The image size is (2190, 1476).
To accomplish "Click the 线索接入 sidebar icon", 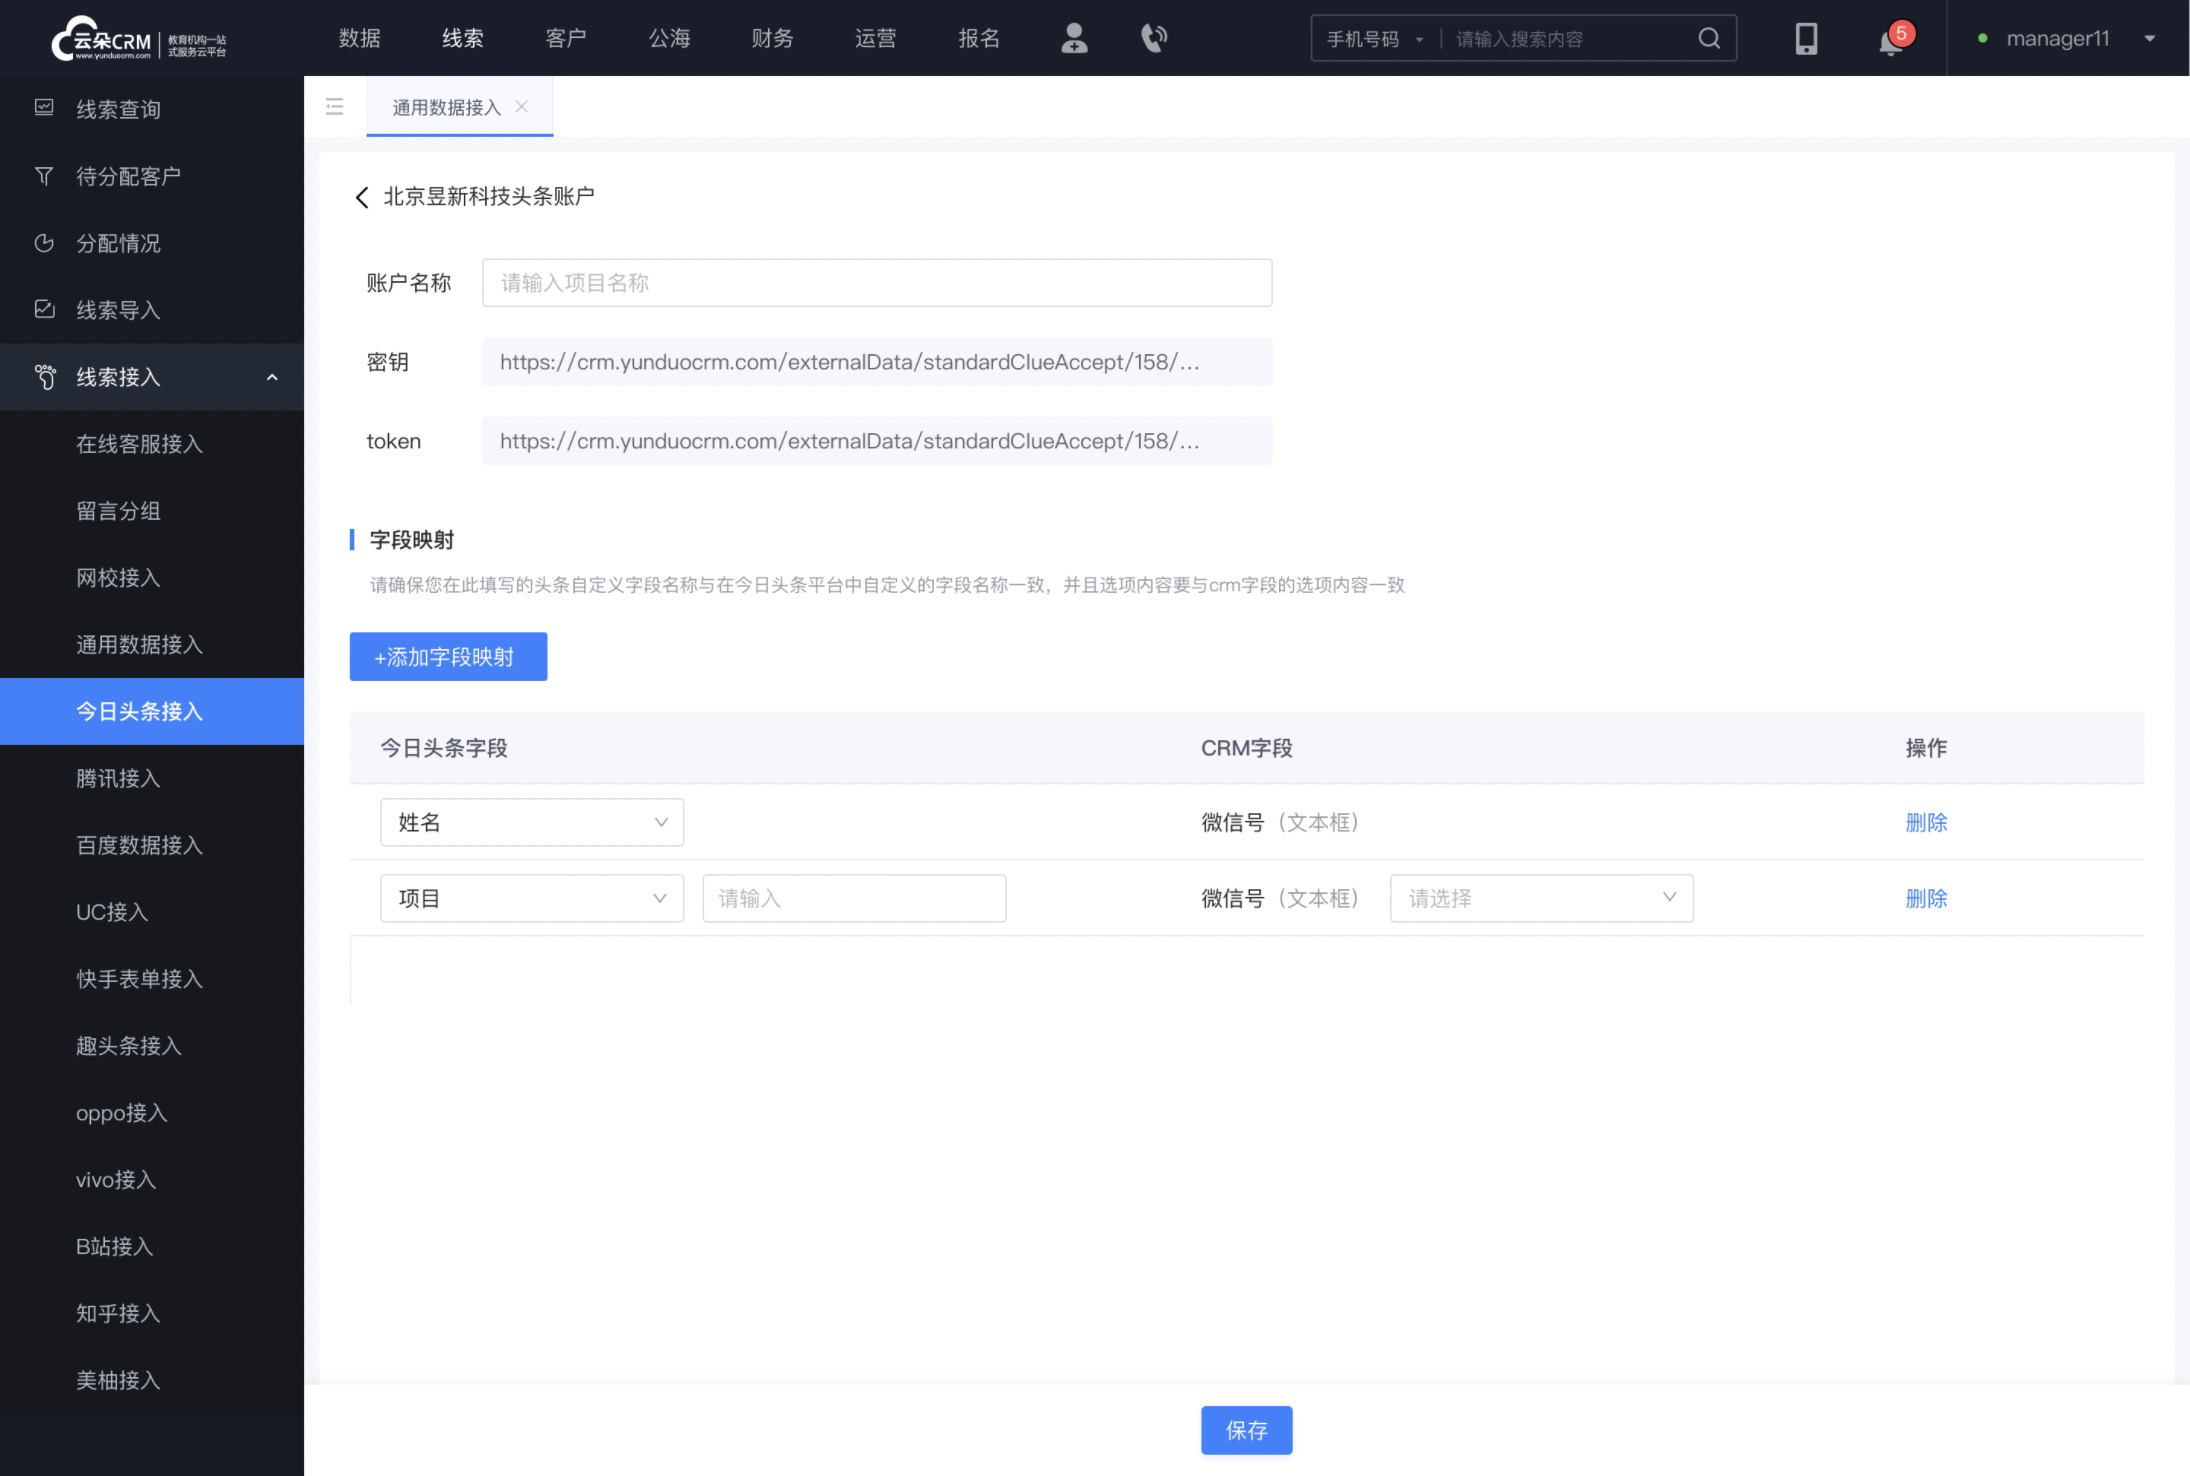I will click(x=44, y=376).
